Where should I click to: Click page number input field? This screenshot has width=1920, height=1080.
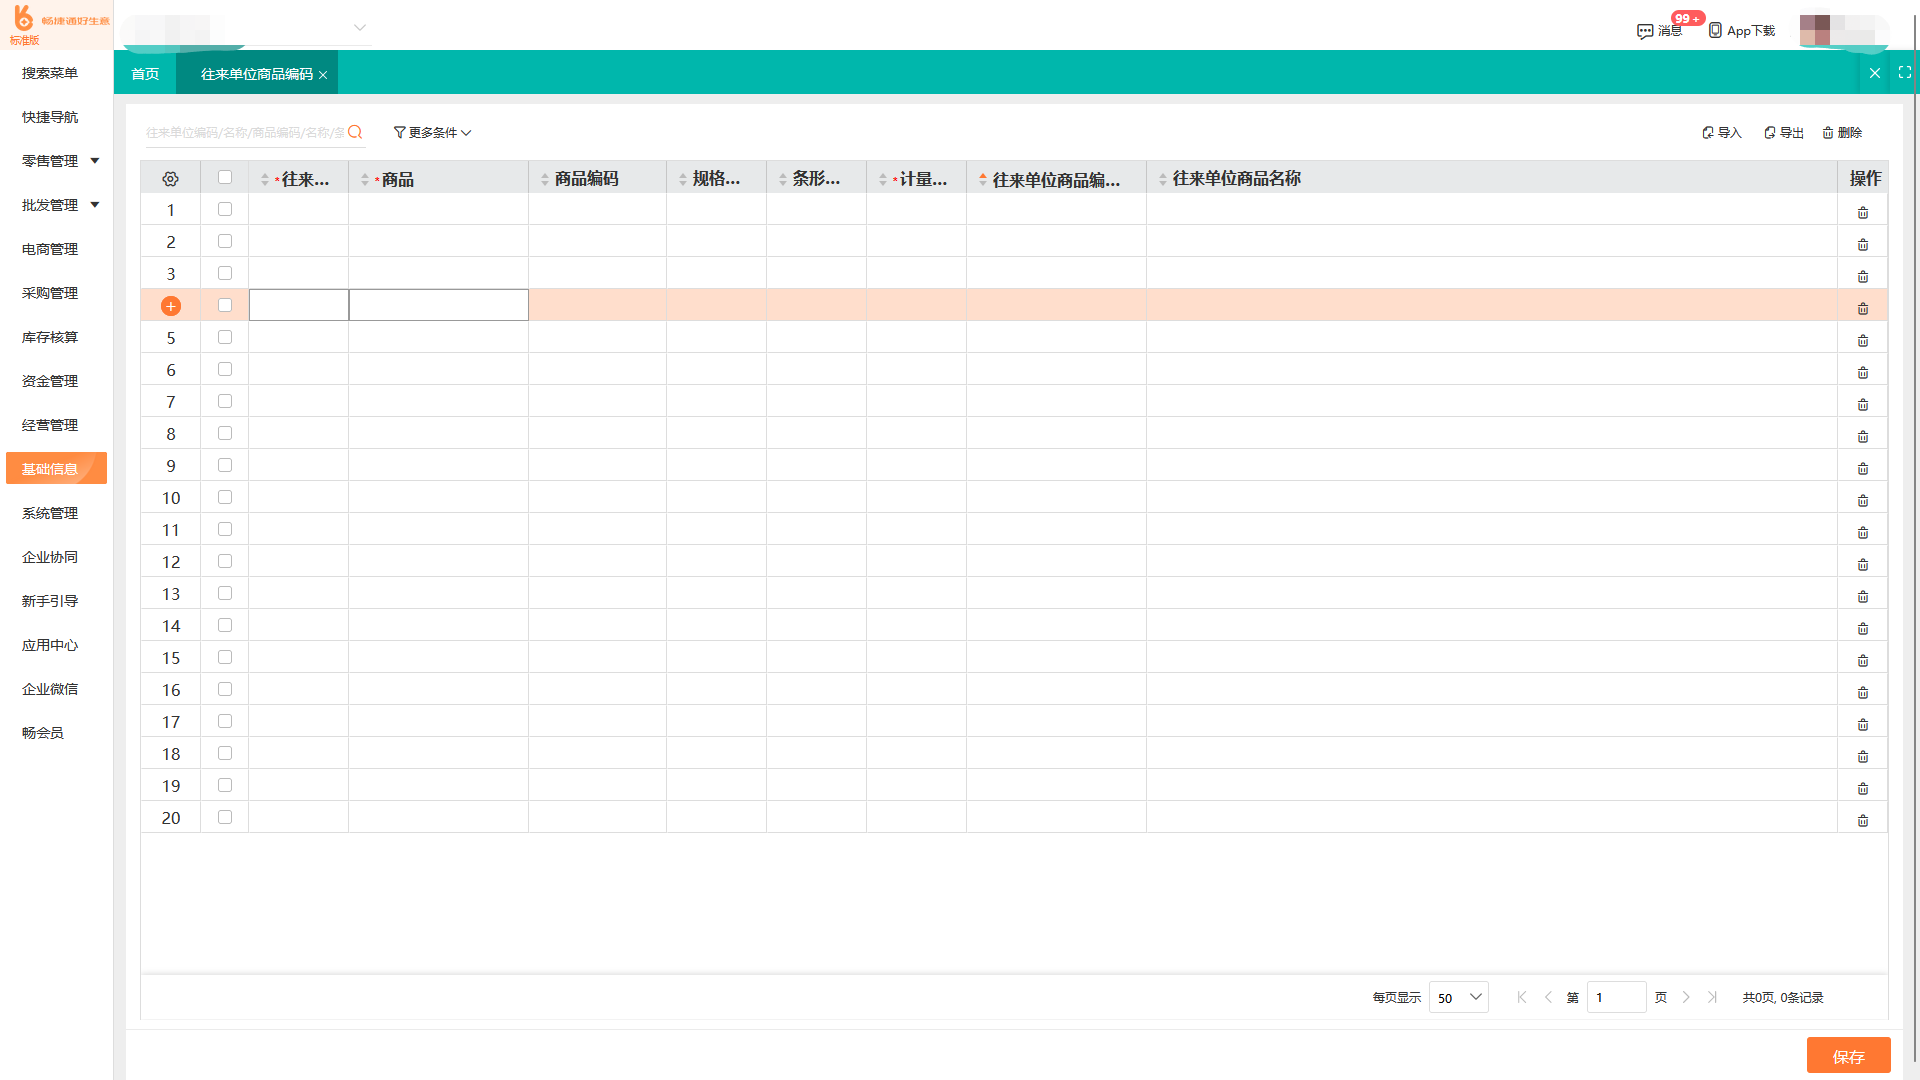(x=1615, y=997)
